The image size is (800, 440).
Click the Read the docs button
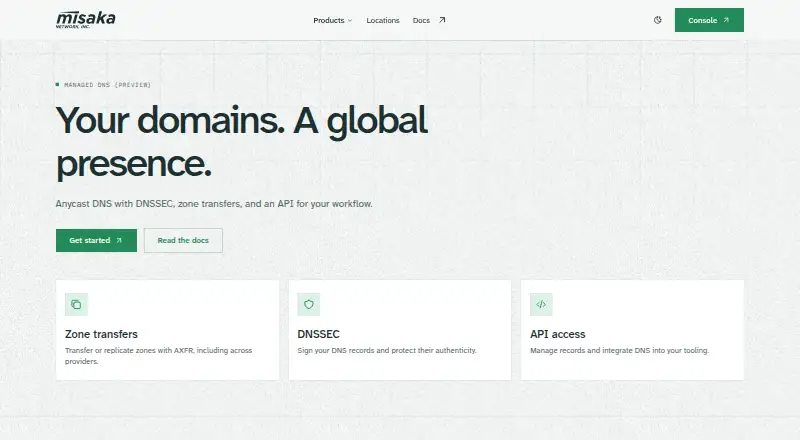click(x=183, y=240)
